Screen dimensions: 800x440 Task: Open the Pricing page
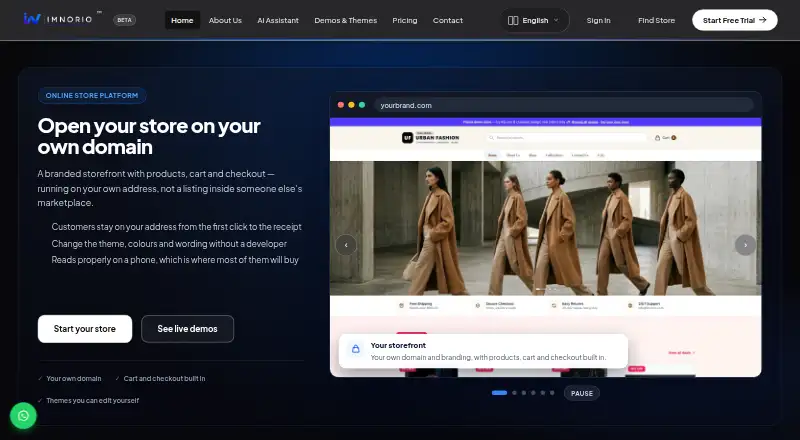(405, 20)
